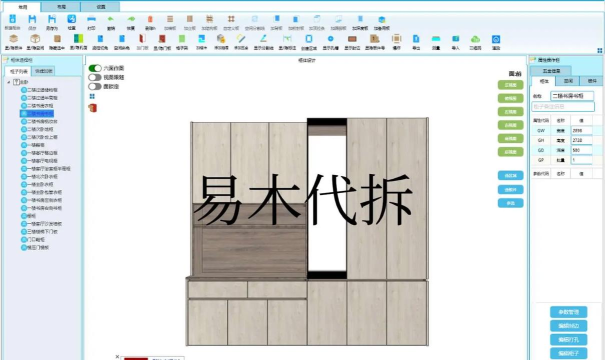Select the last item in the cabinet tree
This screenshot has height=360, width=605.
35,247
